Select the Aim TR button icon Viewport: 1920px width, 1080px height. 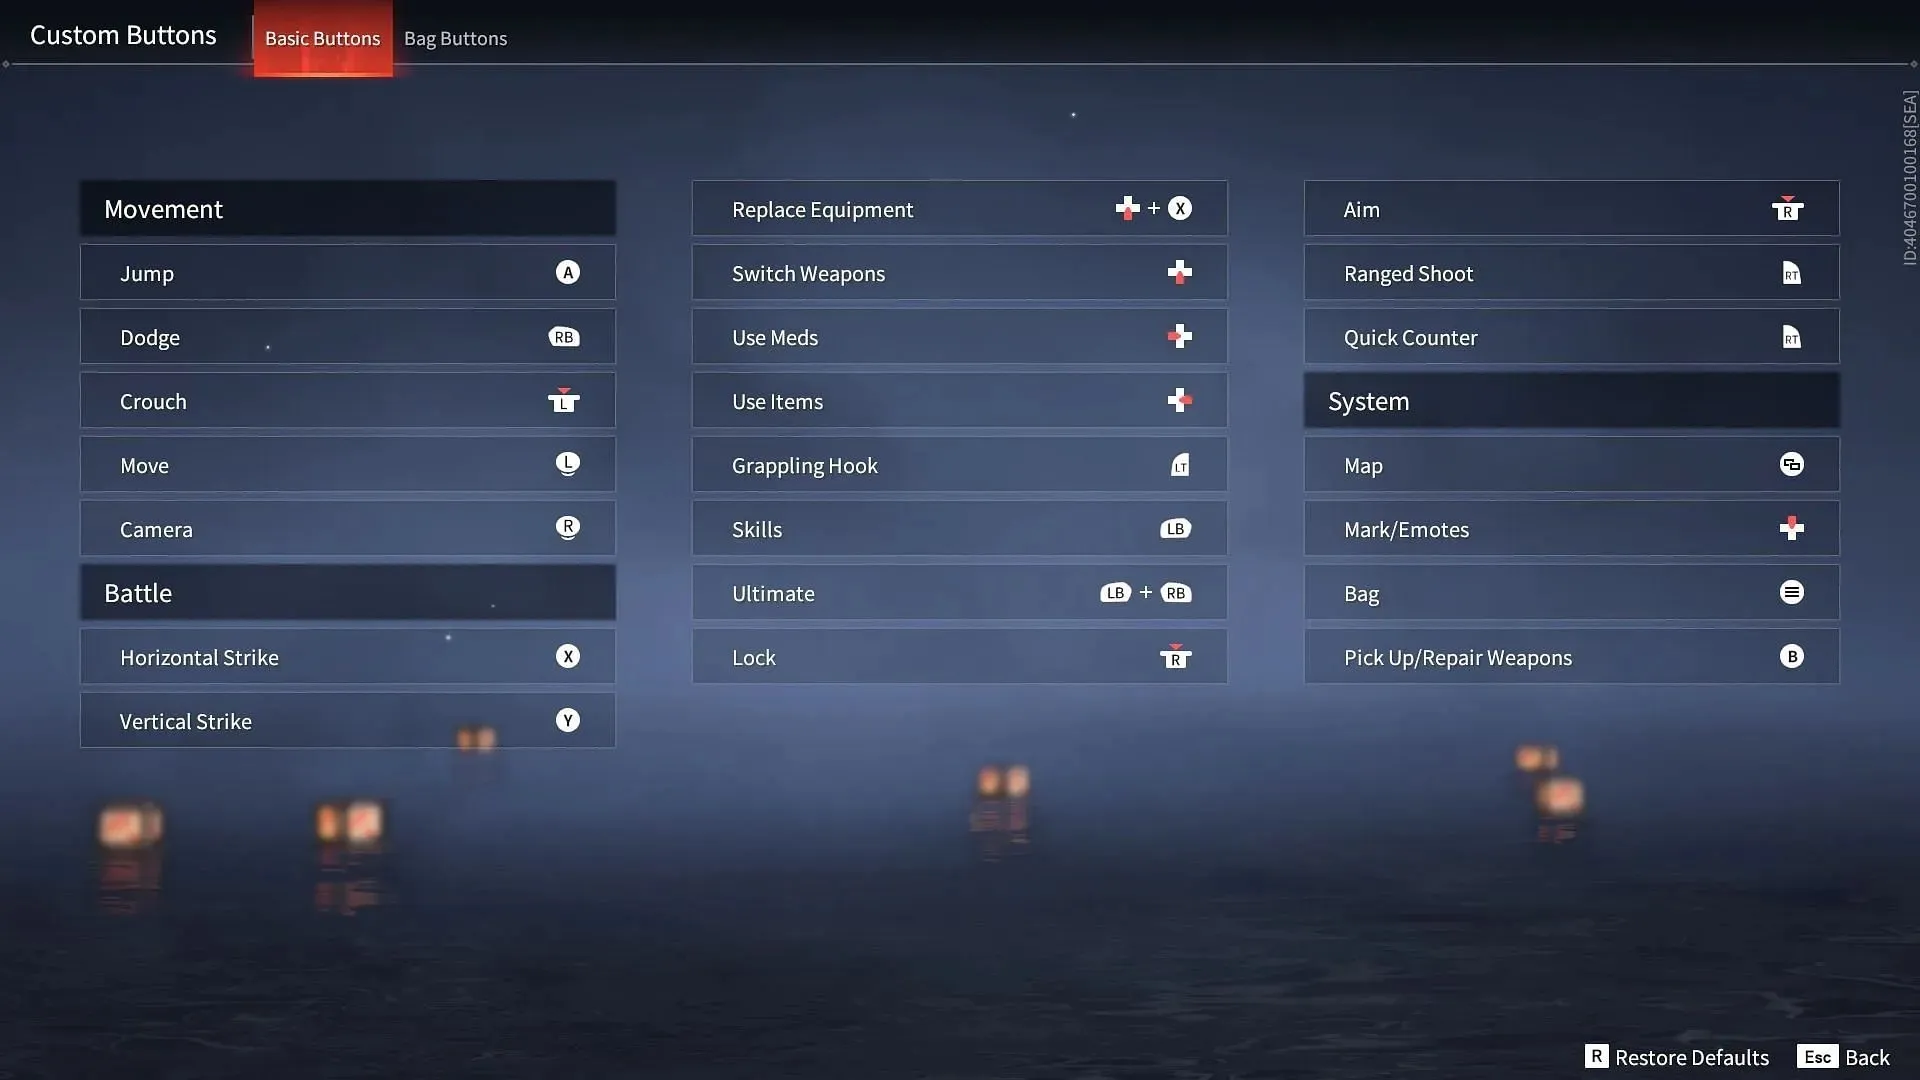tap(1787, 208)
